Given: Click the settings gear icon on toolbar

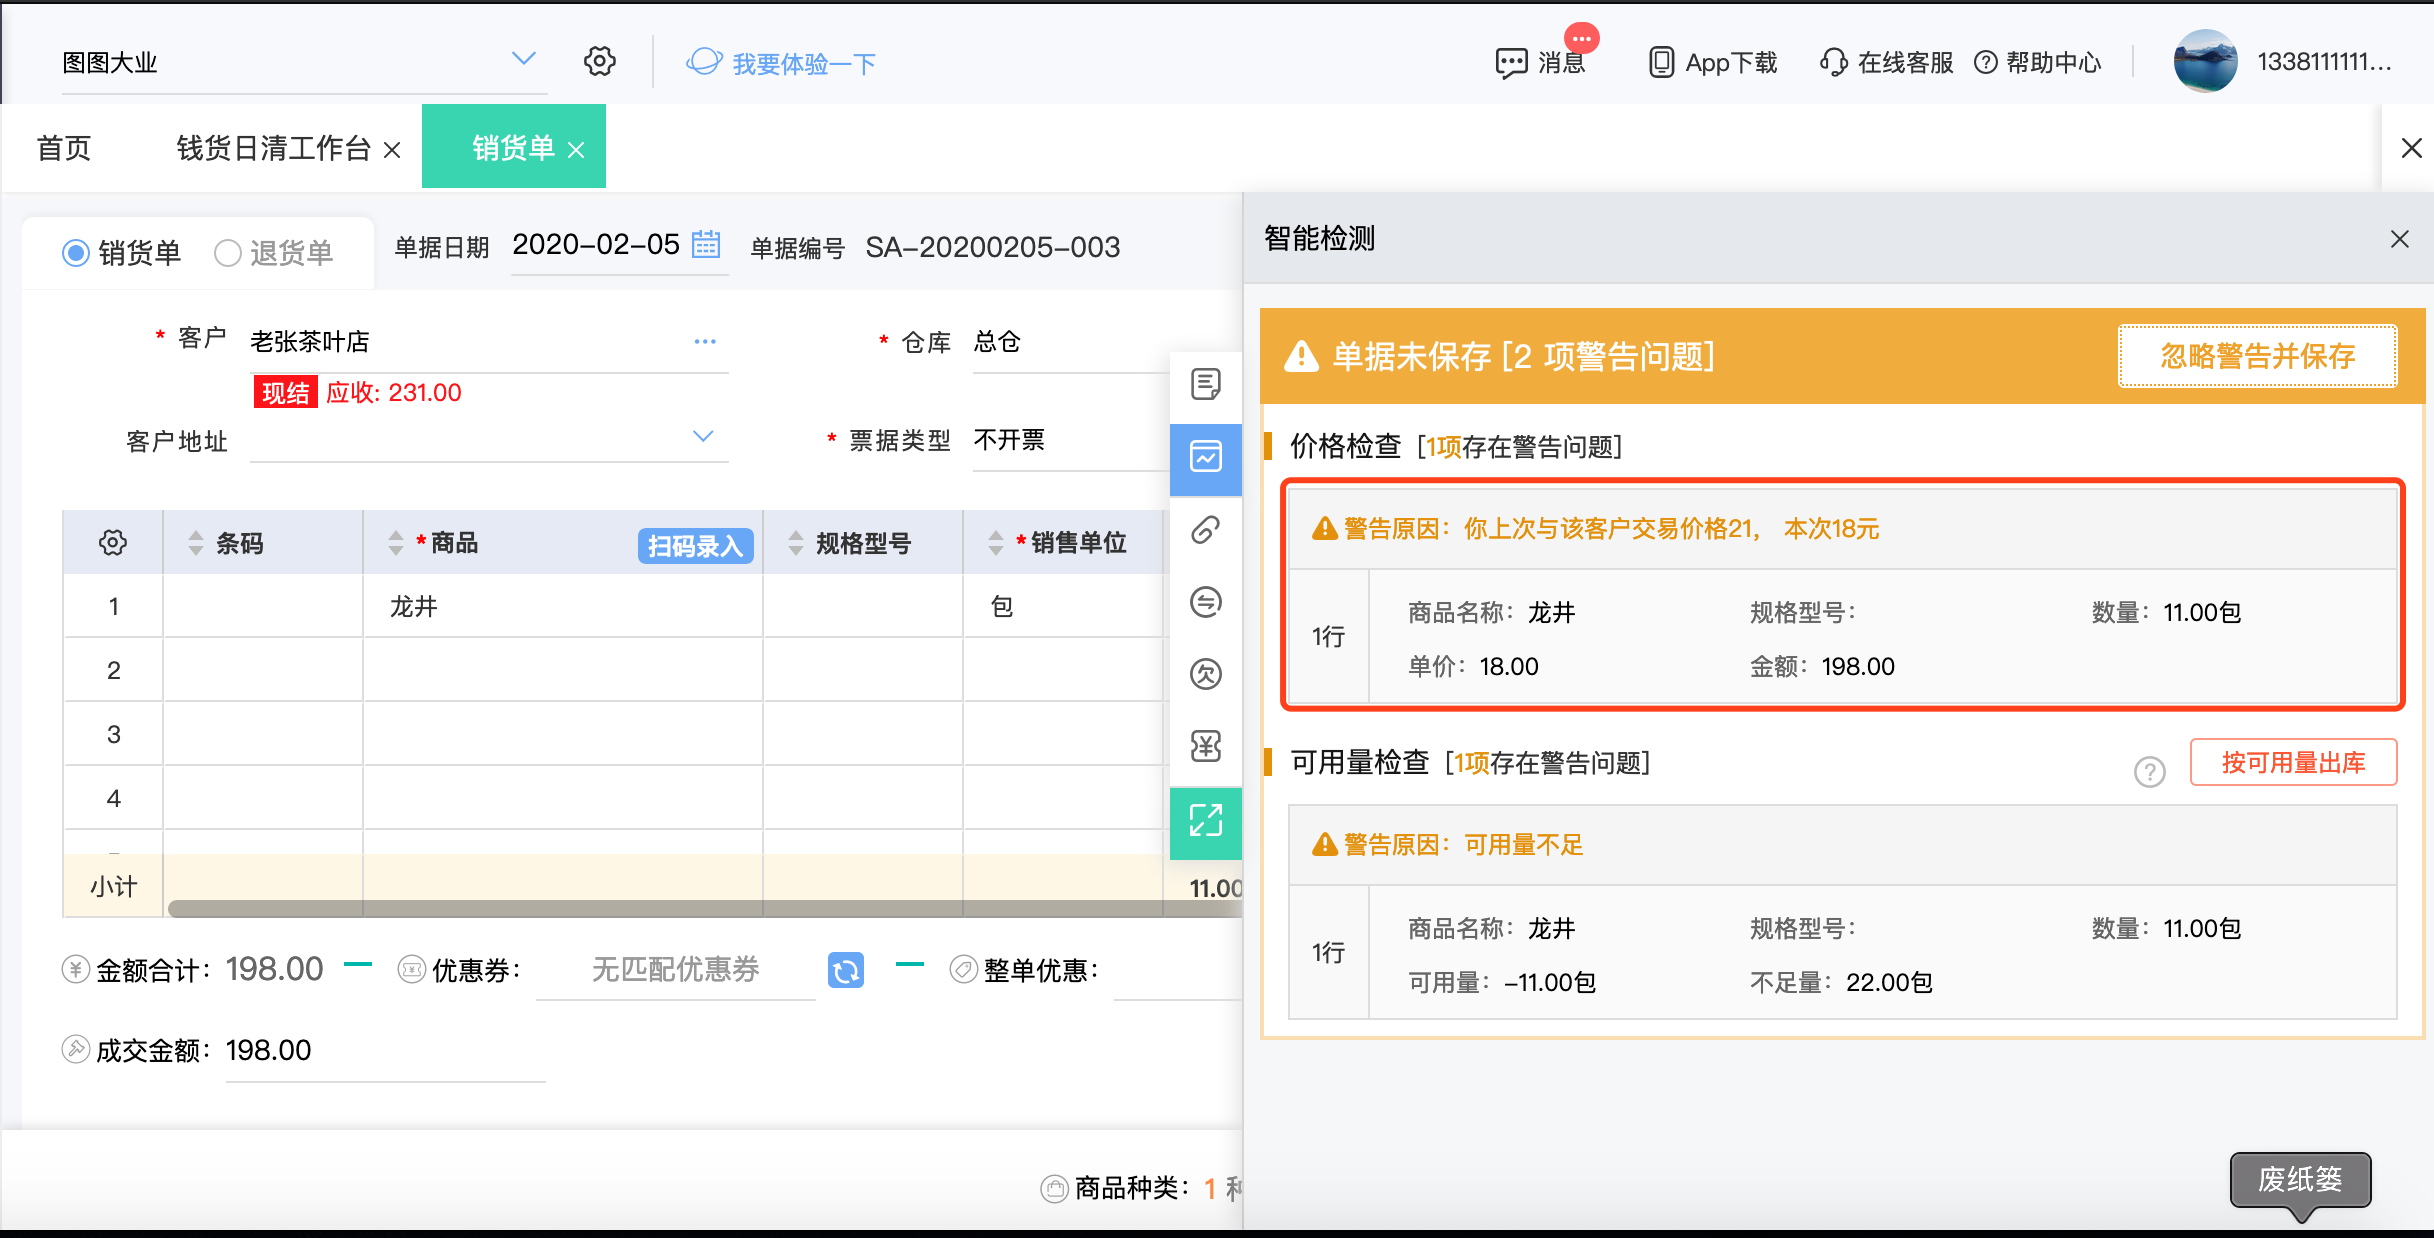Looking at the screenshot, I should pos(600,62).
